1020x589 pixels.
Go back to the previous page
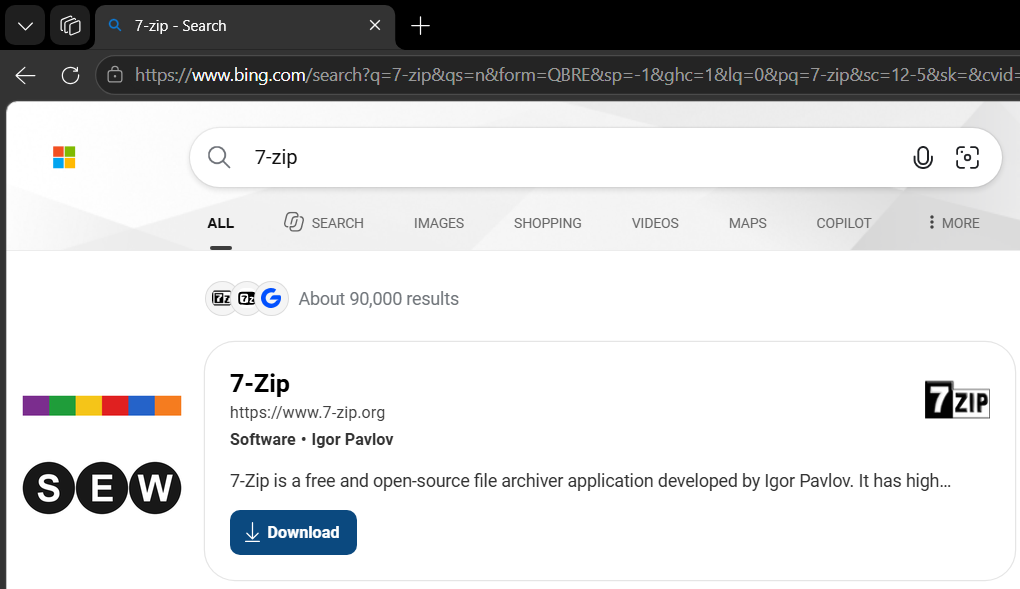click(25, 75)
